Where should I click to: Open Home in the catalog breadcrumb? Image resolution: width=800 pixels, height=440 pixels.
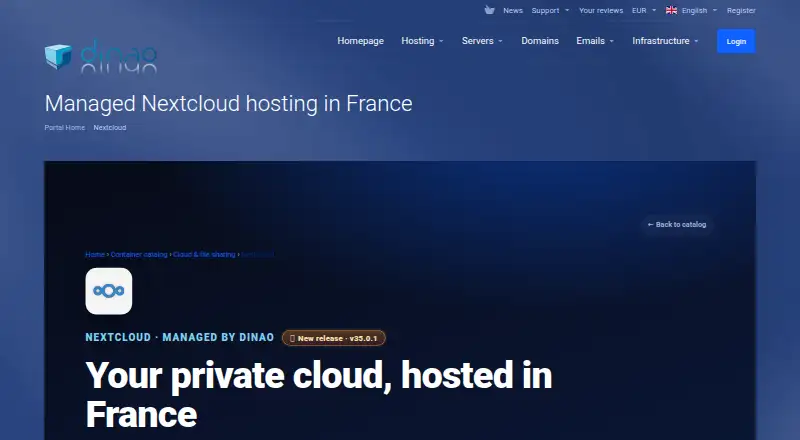[95, 254]
